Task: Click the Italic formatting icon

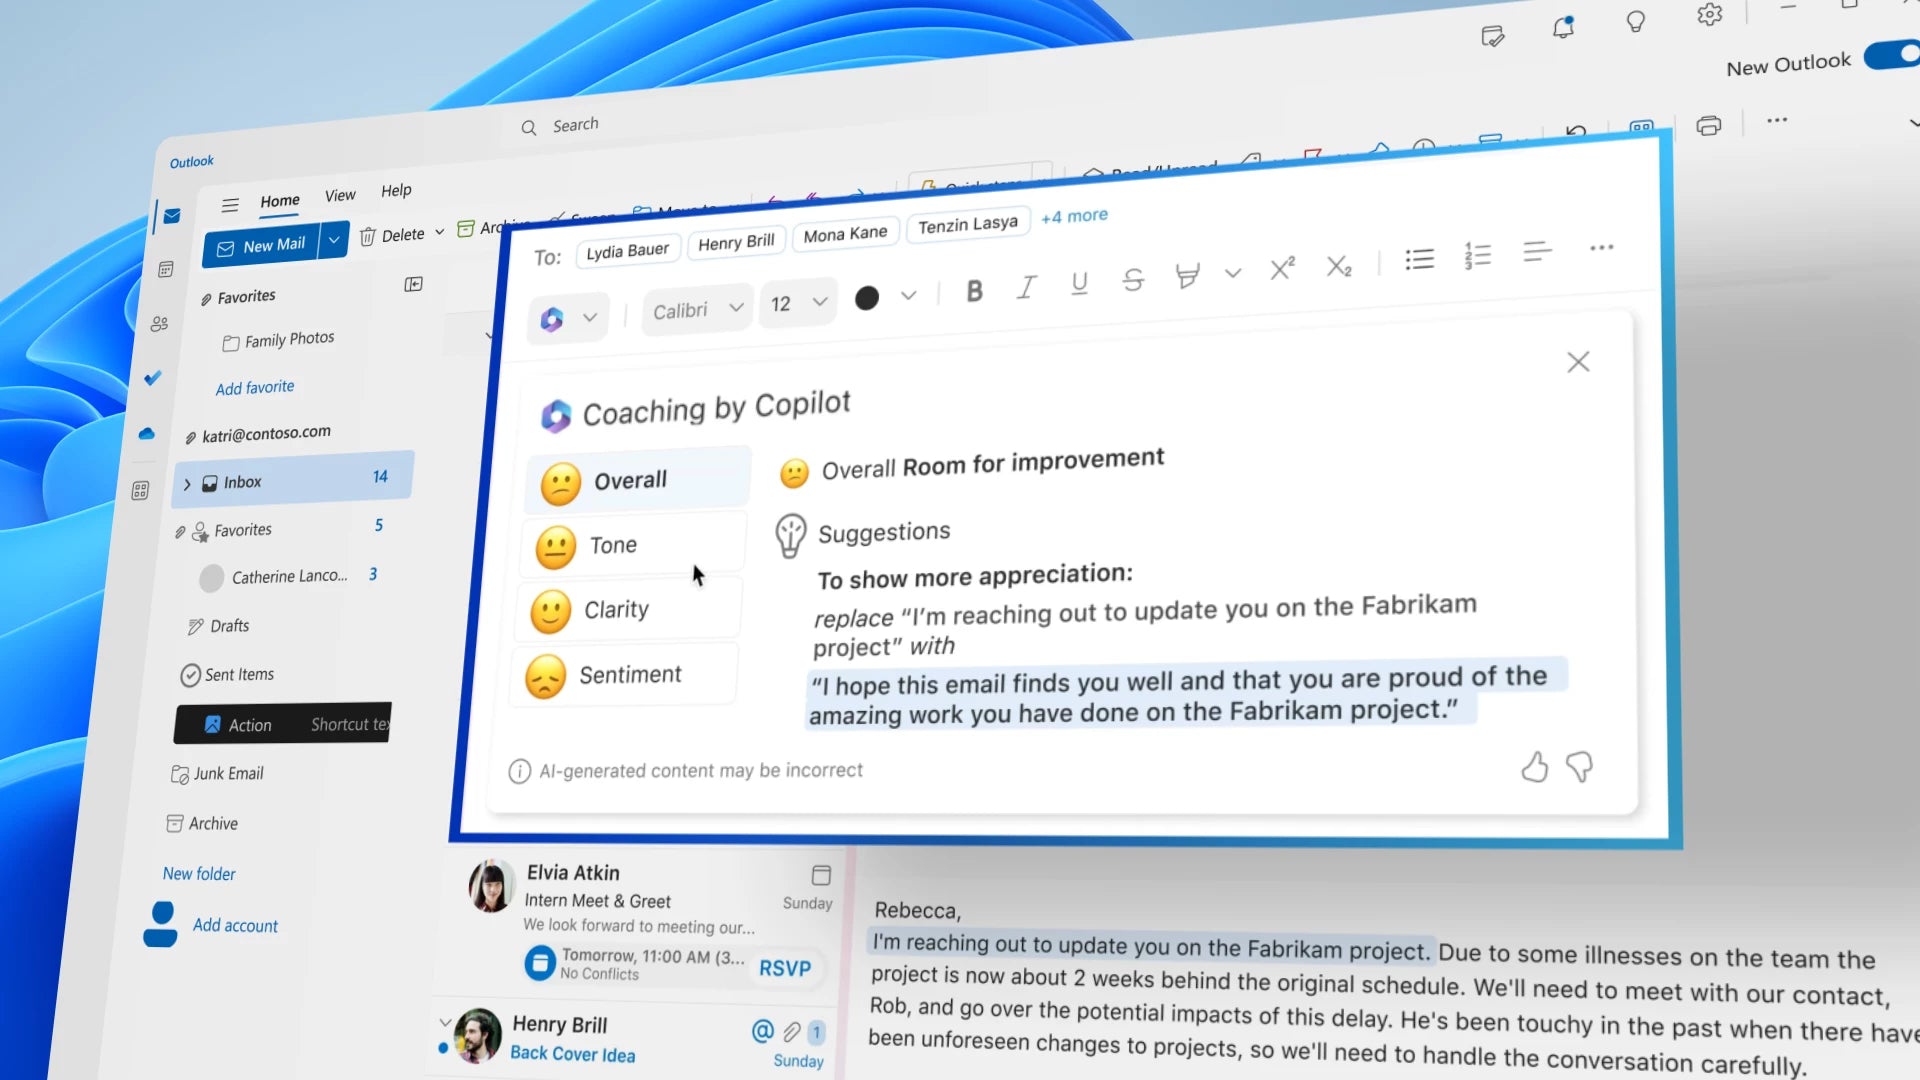Action: click(x=1027, y=285)
